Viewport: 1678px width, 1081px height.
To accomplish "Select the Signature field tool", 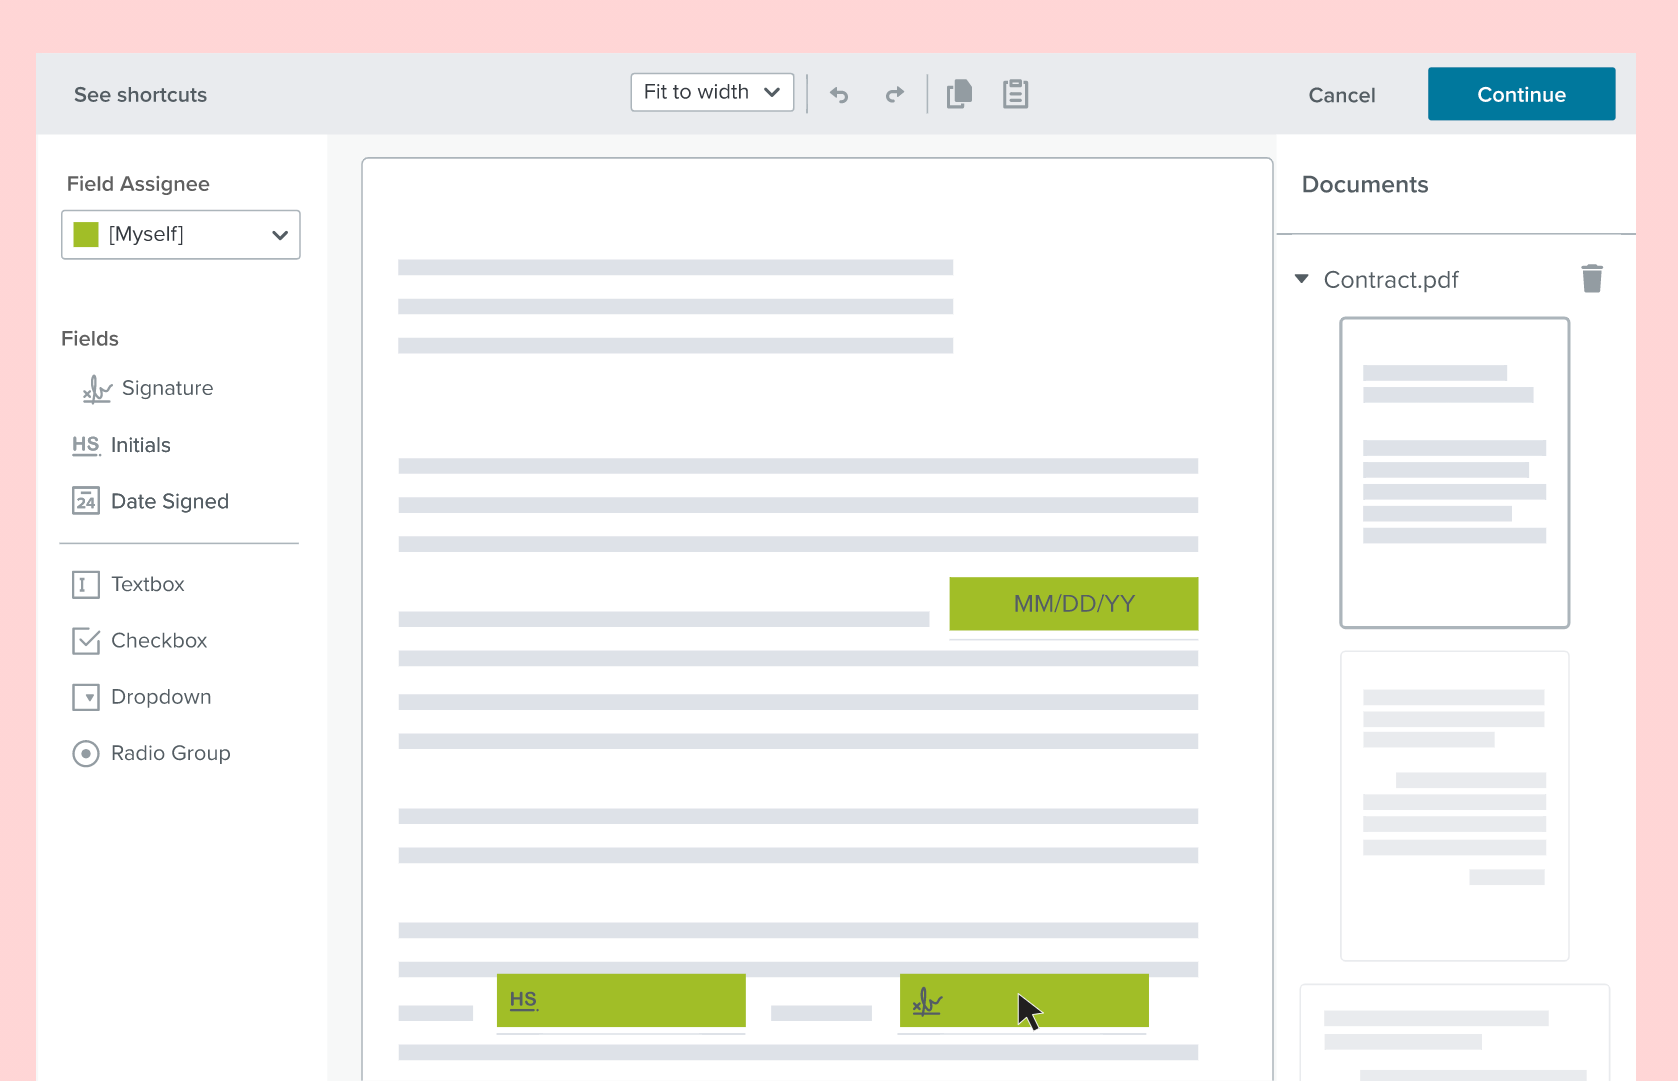I will [148, 388].
